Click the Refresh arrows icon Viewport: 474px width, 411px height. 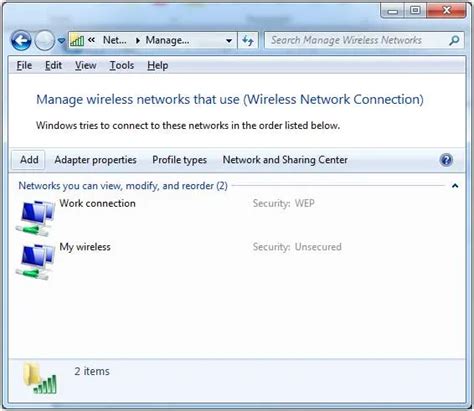click(248, 41)
